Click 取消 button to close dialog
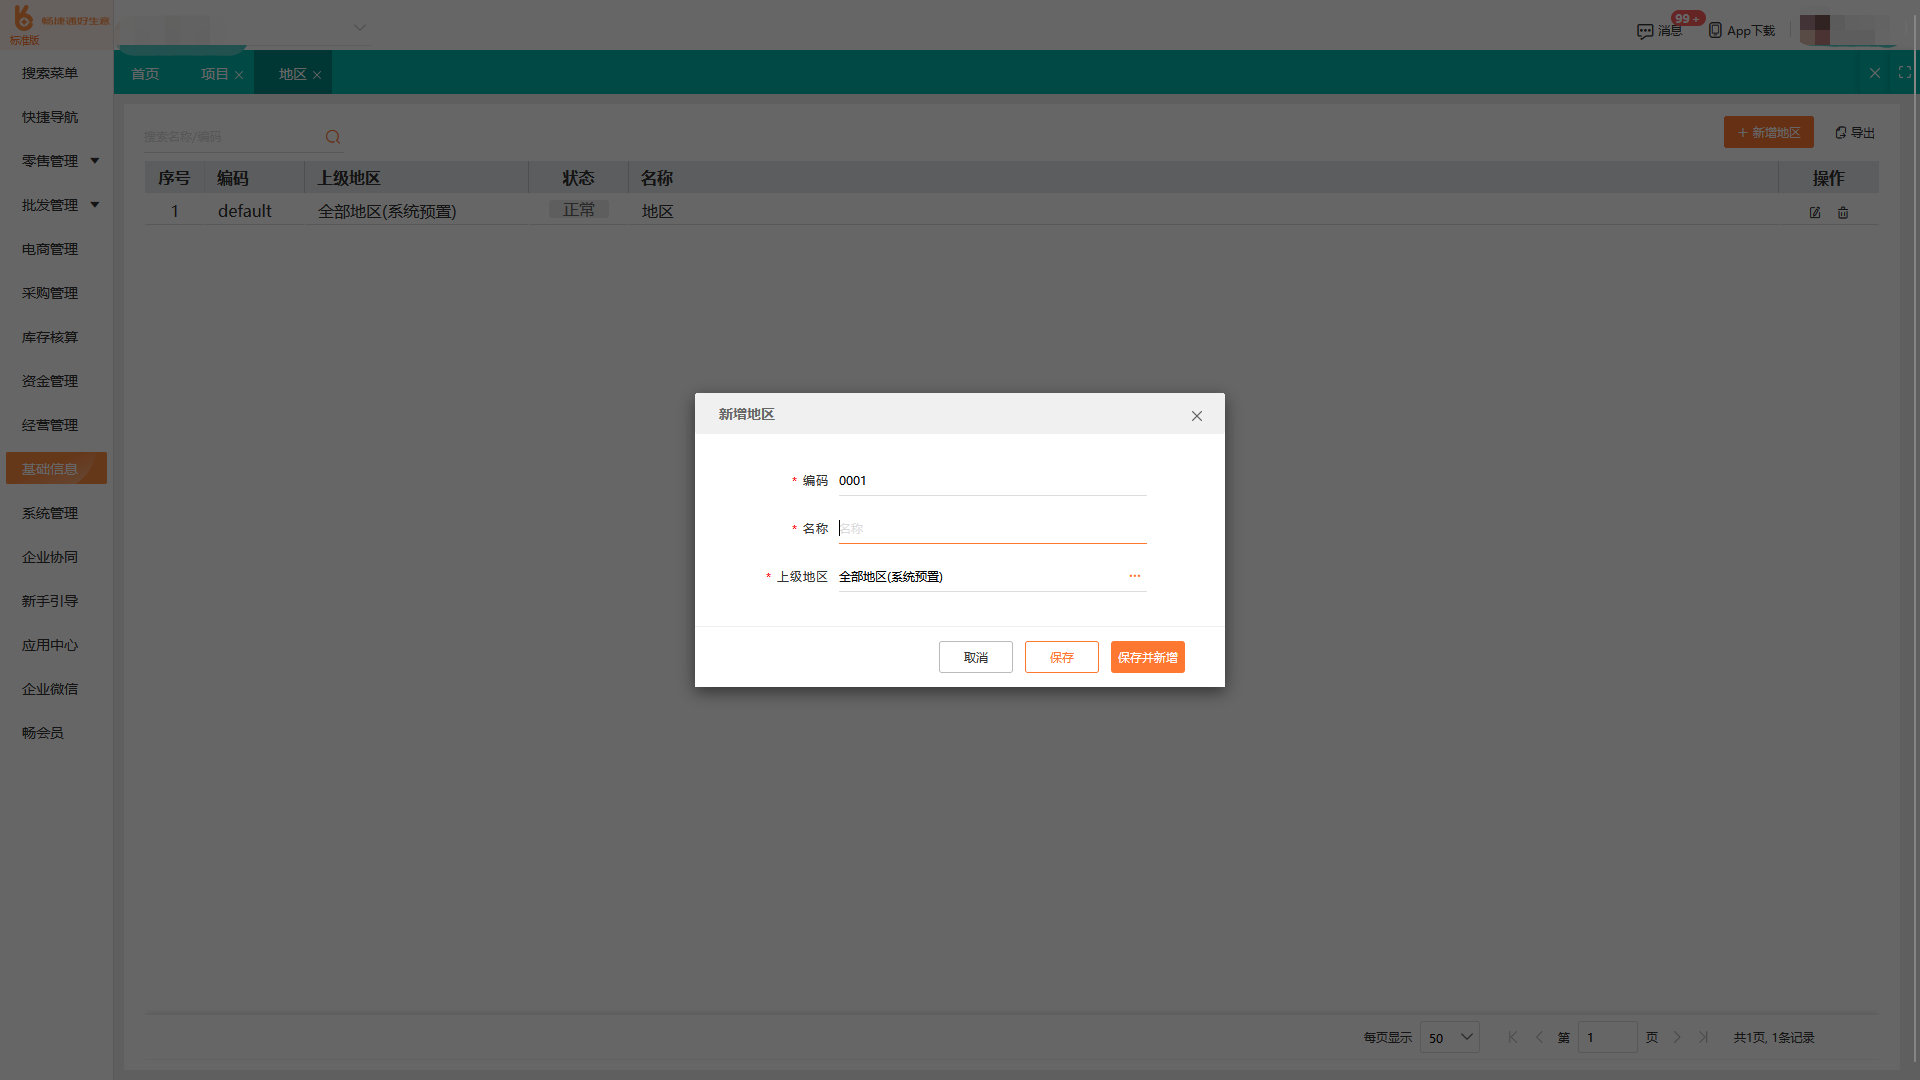Screen dimensions: 1920x1080 (976, 657)
